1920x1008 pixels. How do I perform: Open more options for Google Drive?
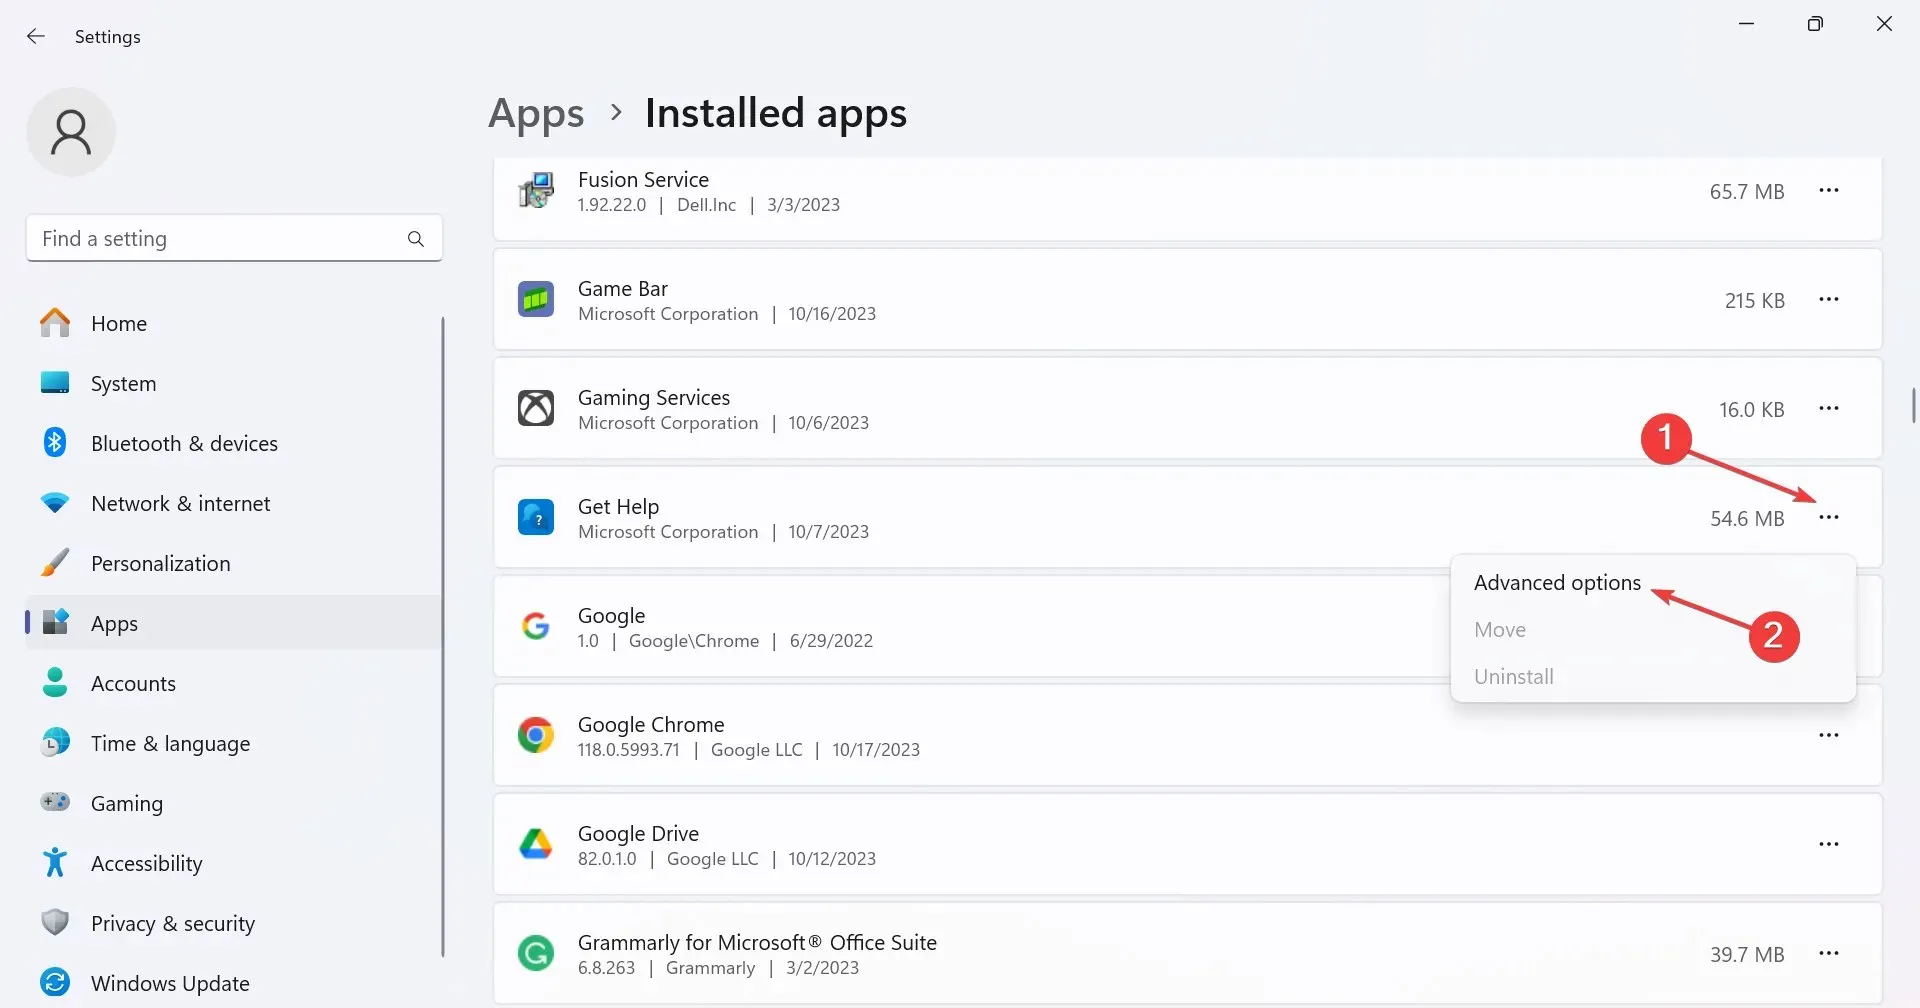1829,844
